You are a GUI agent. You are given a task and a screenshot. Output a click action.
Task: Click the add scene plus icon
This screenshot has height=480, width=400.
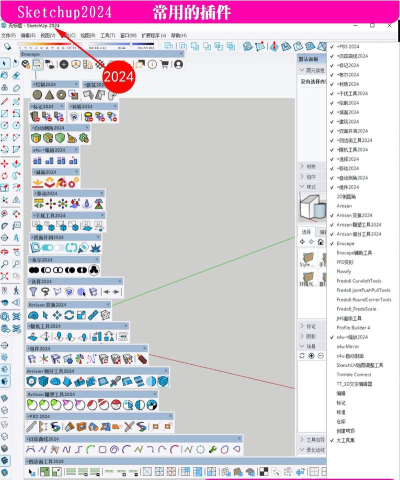click(x=311, y=356)
